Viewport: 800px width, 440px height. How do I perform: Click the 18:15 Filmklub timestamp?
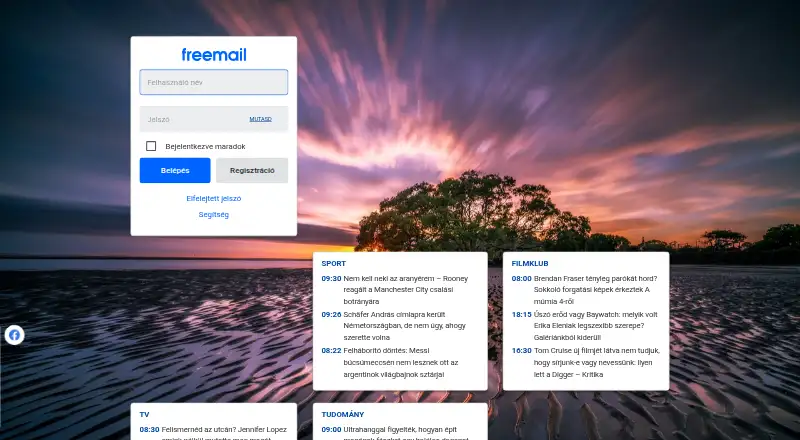tap(521, 314)
